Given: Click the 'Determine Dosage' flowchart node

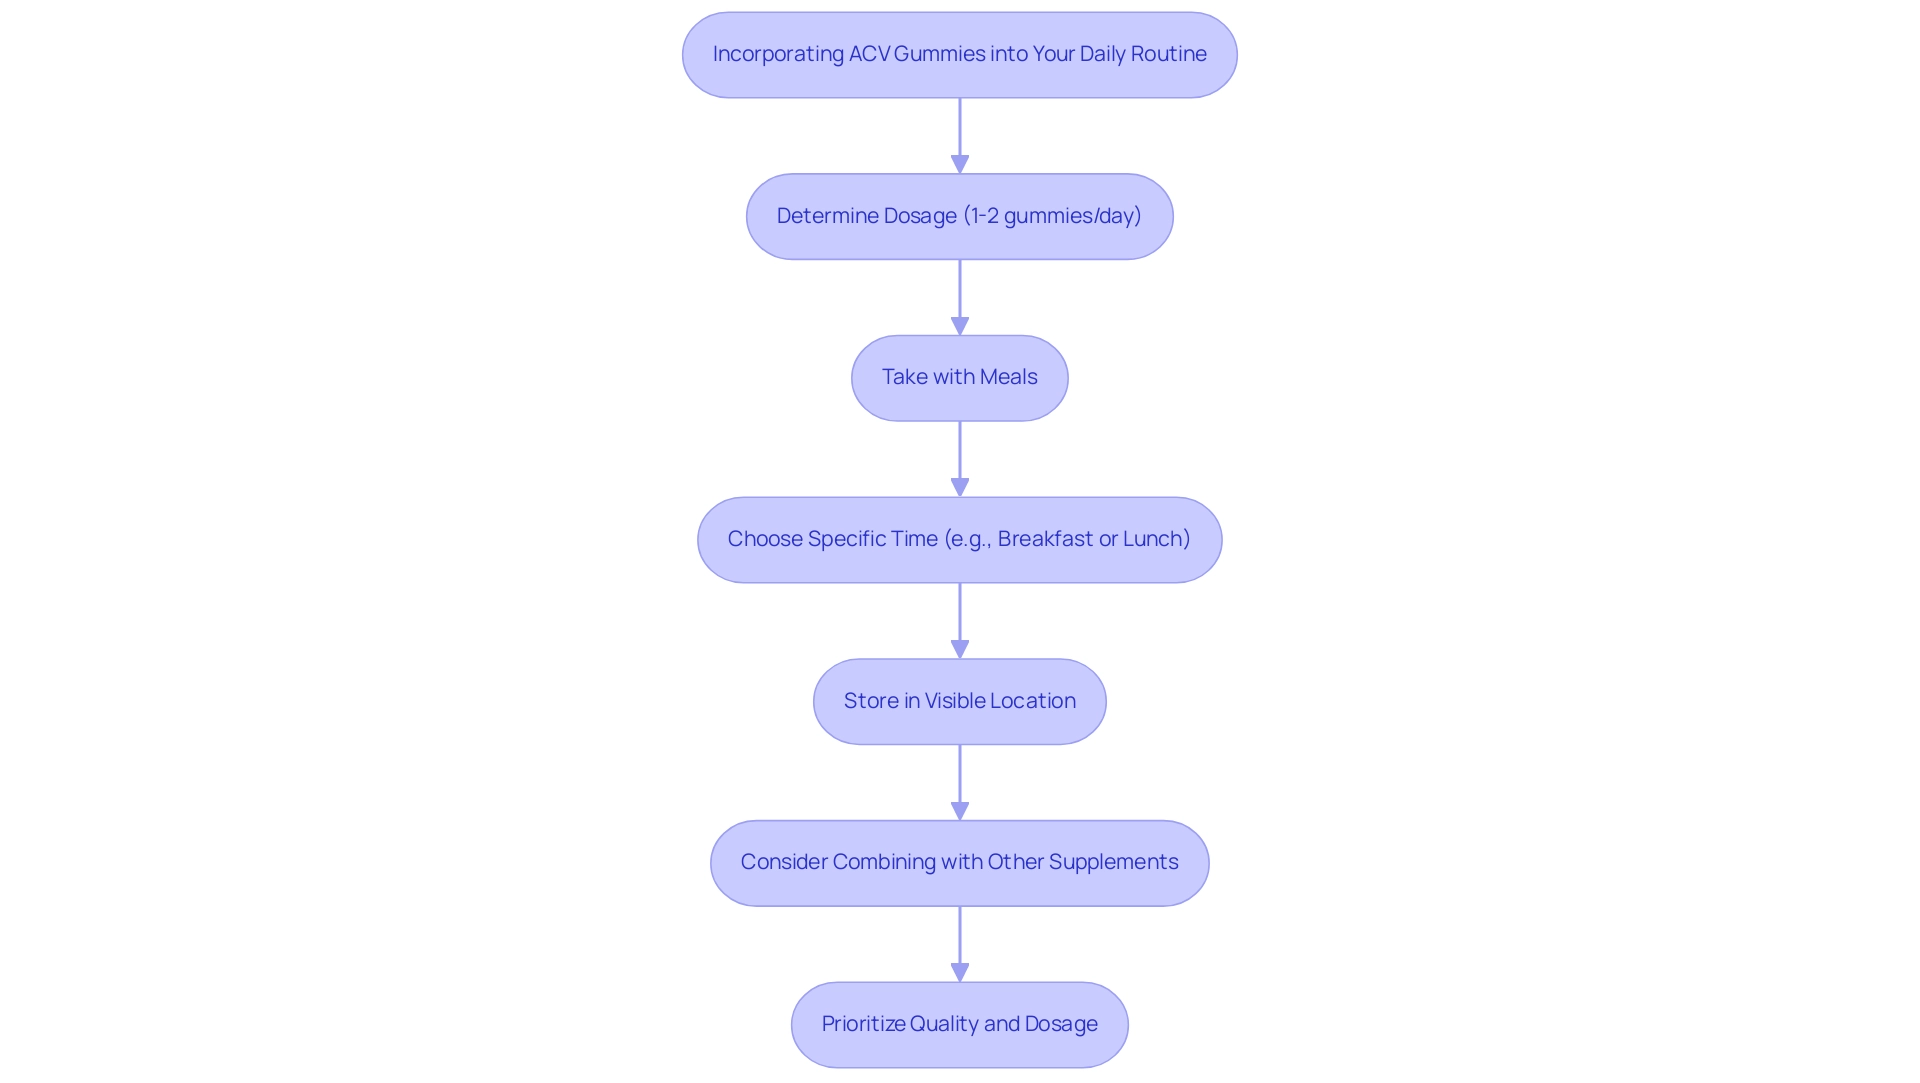Looking at the screenshot, I should point(960,215).
